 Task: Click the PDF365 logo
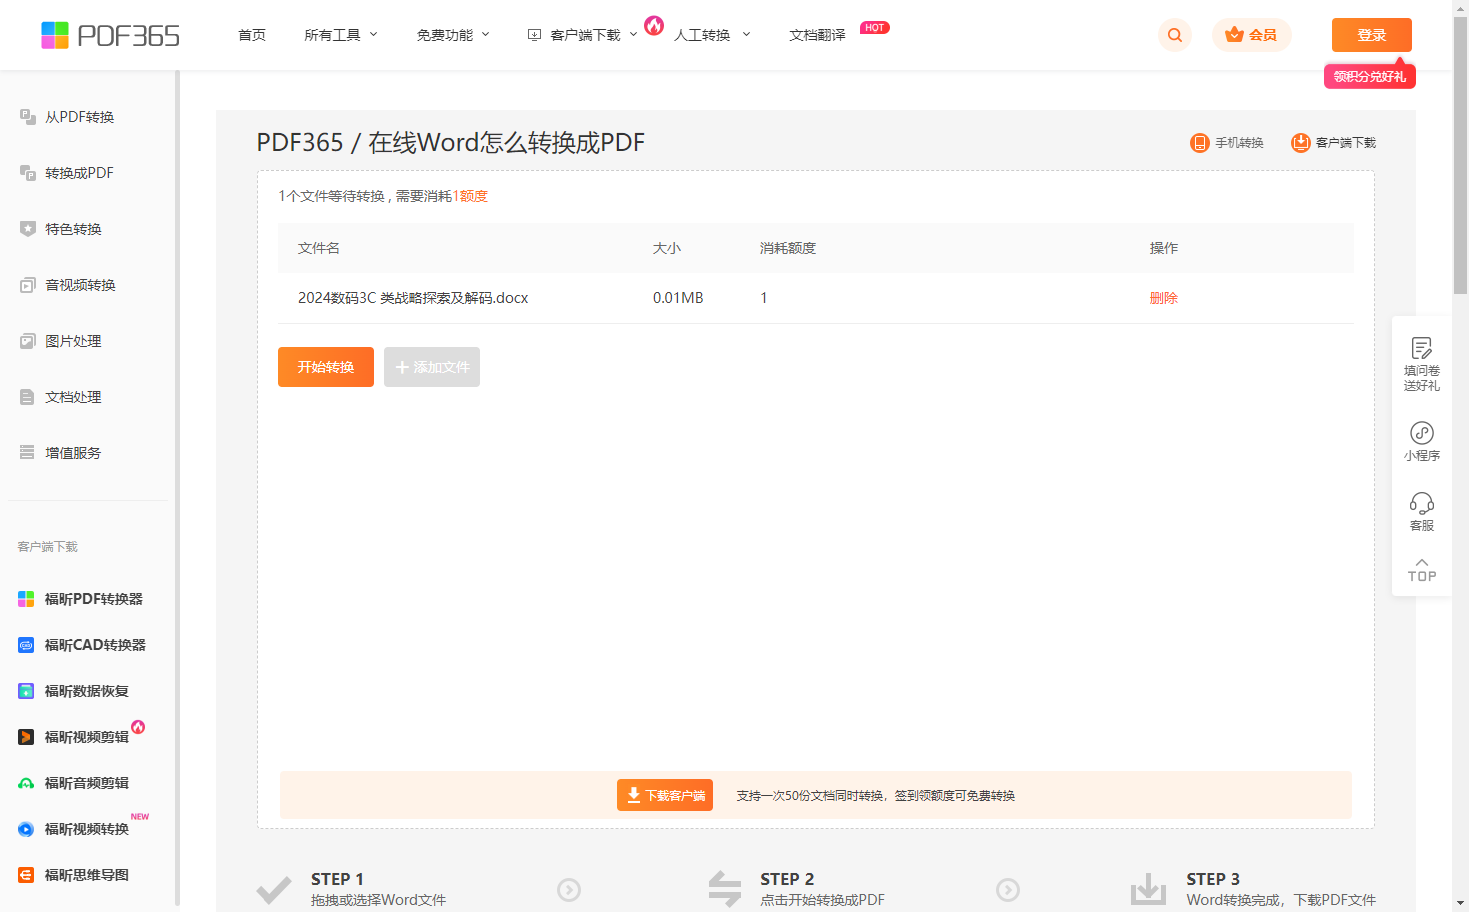point(110,35)
